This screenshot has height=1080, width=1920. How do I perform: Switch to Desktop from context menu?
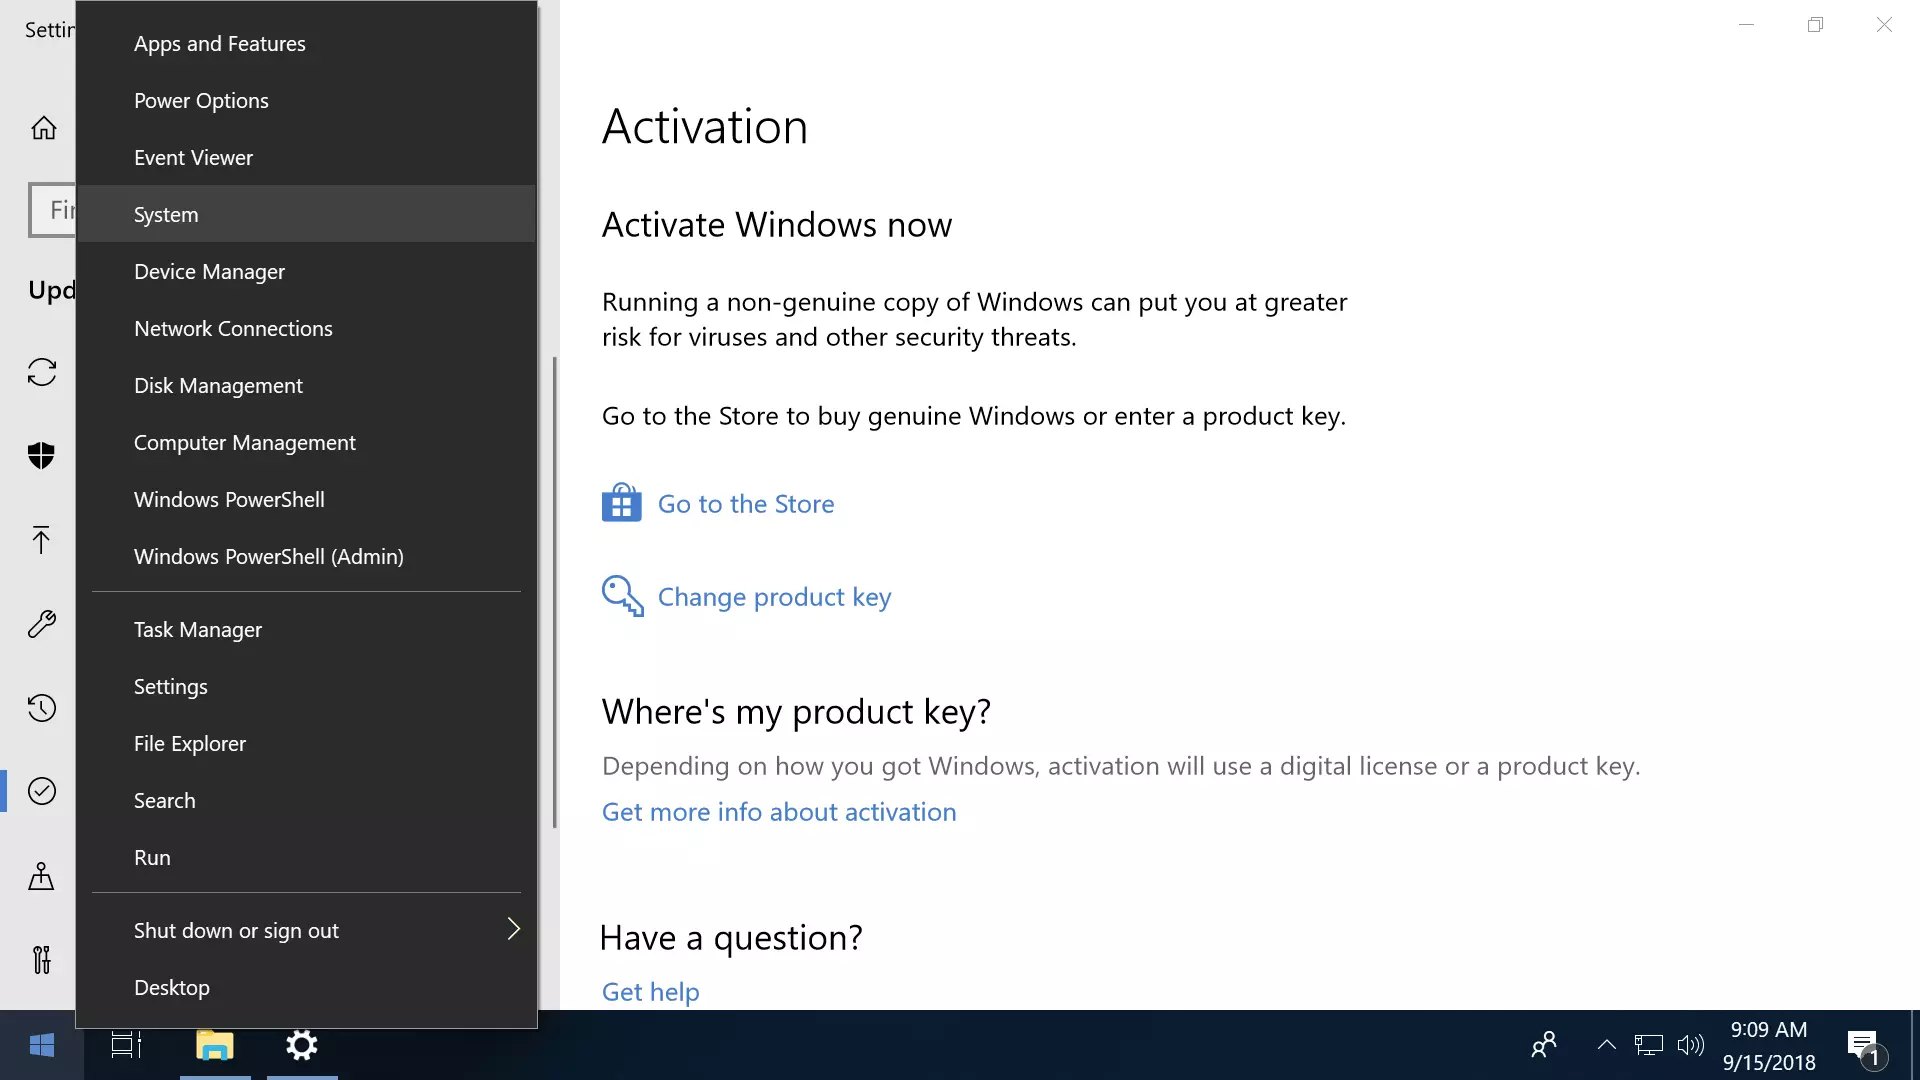(x=171, y=986)
